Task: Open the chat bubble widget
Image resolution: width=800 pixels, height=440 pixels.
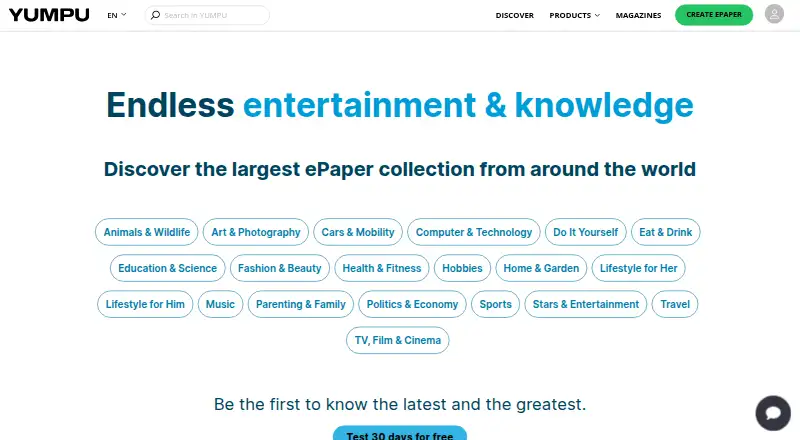Action: (x=773, y=412)
